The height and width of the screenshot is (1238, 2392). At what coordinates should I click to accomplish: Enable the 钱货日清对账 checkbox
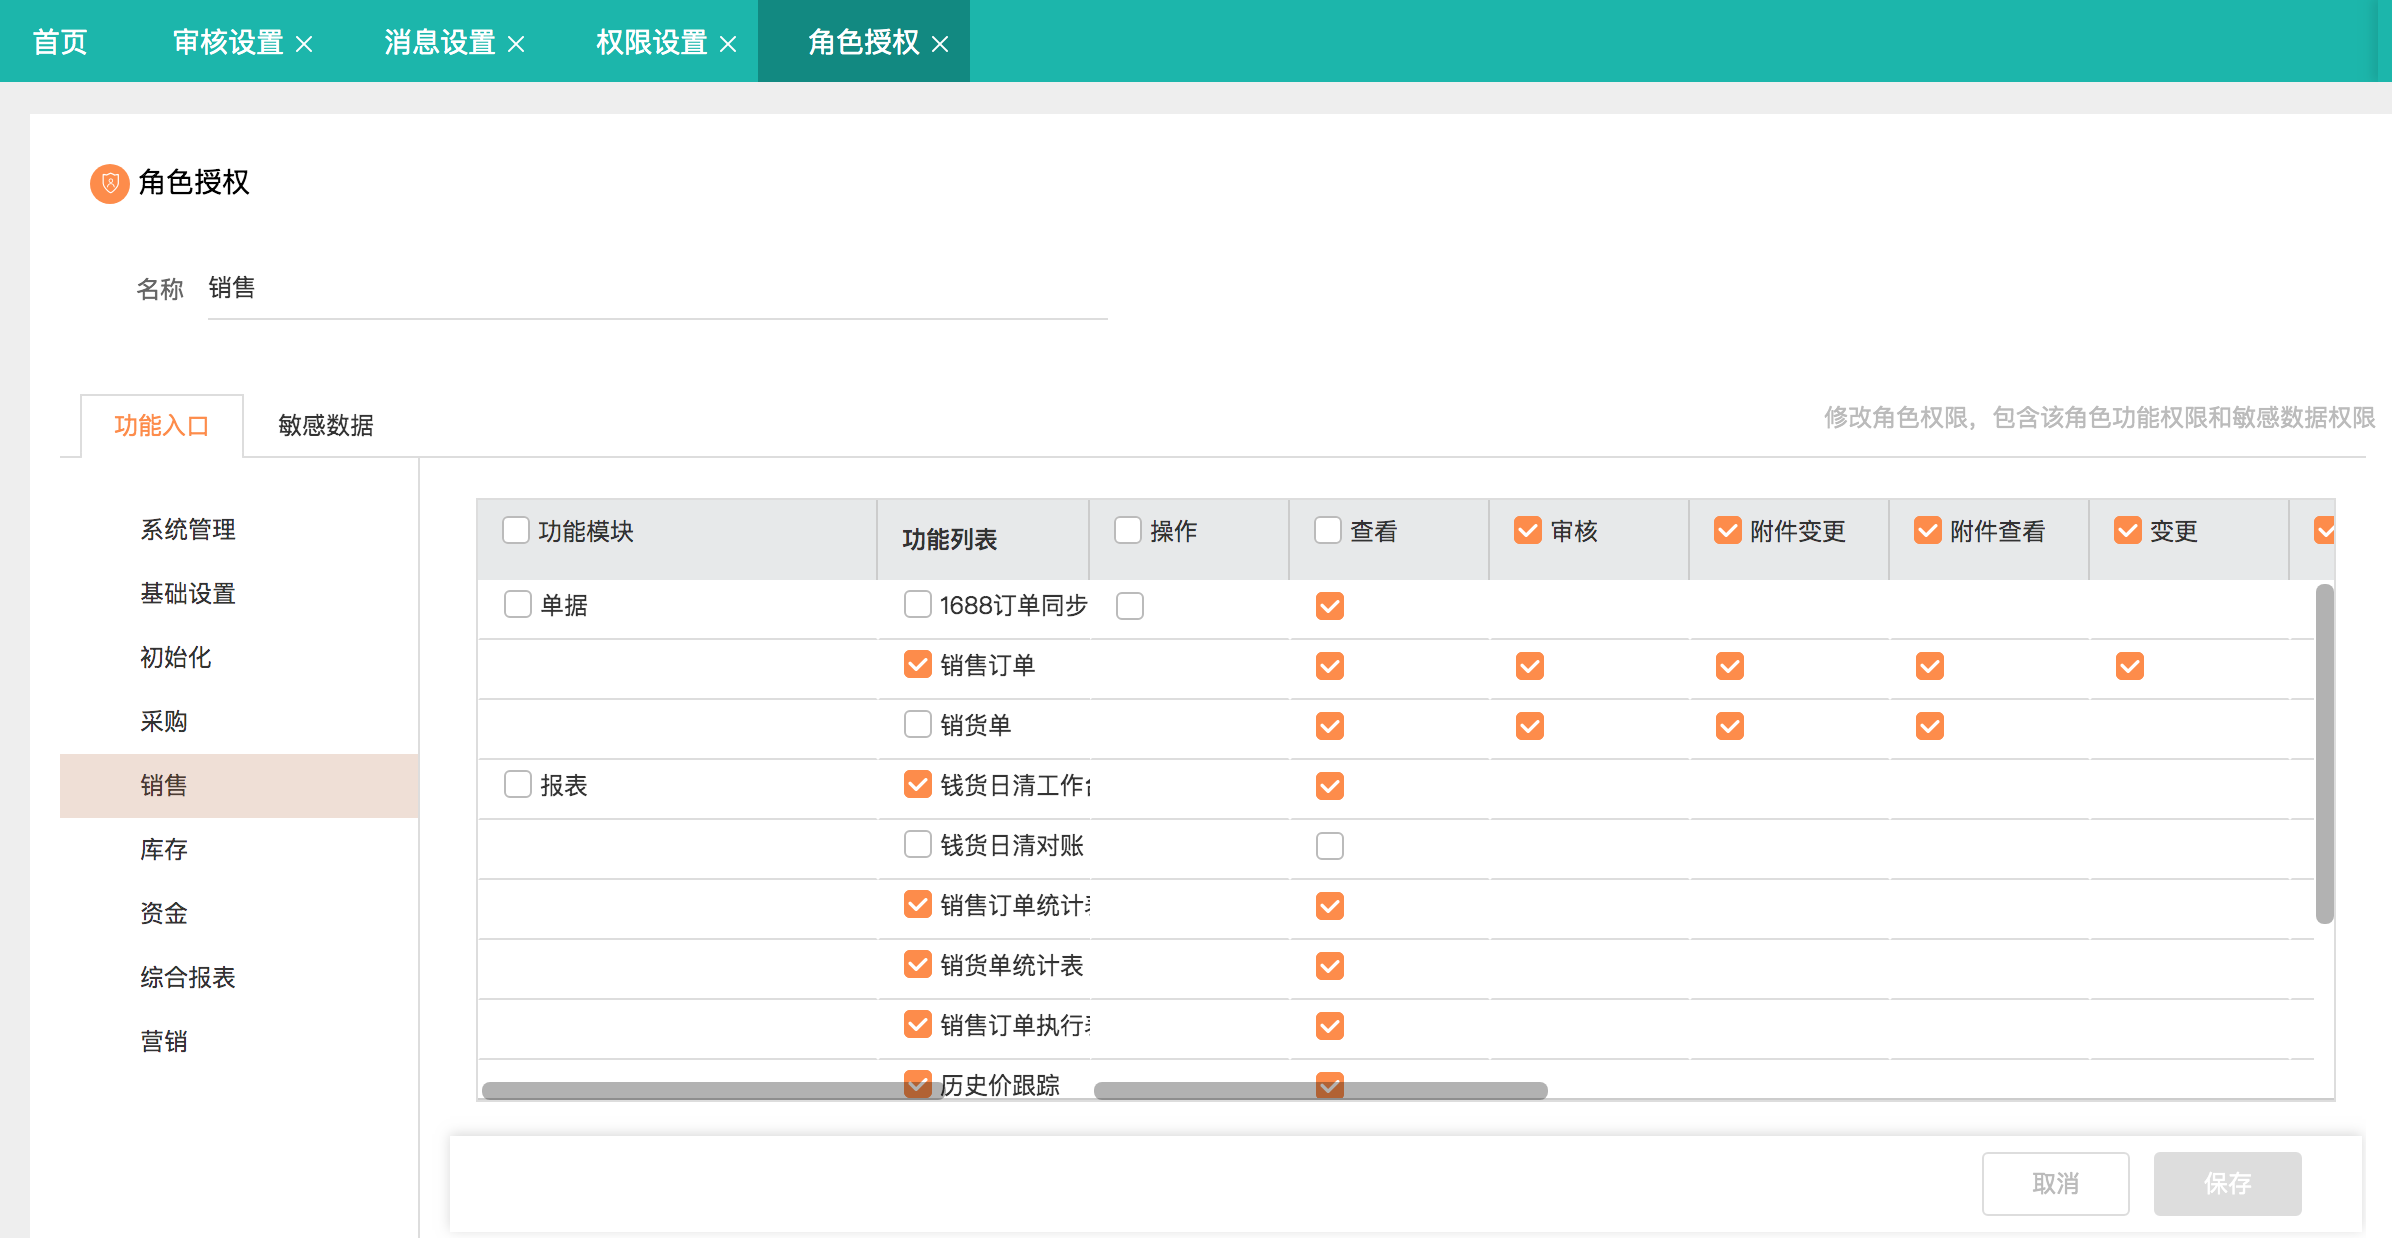[914, 845]
